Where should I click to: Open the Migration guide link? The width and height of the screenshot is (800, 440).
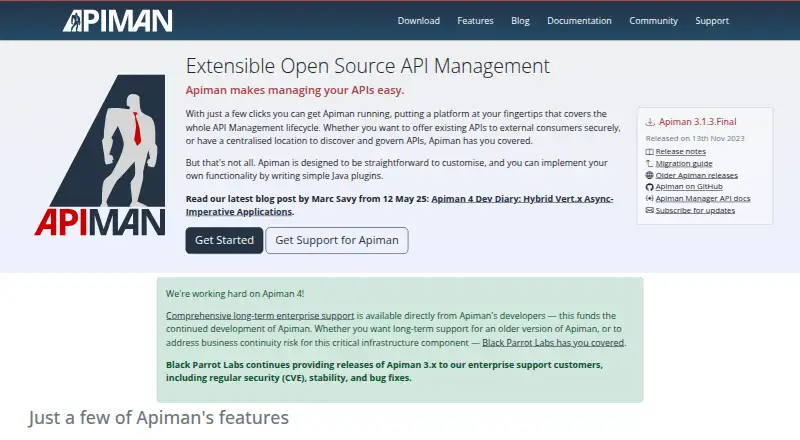point(684,163)
